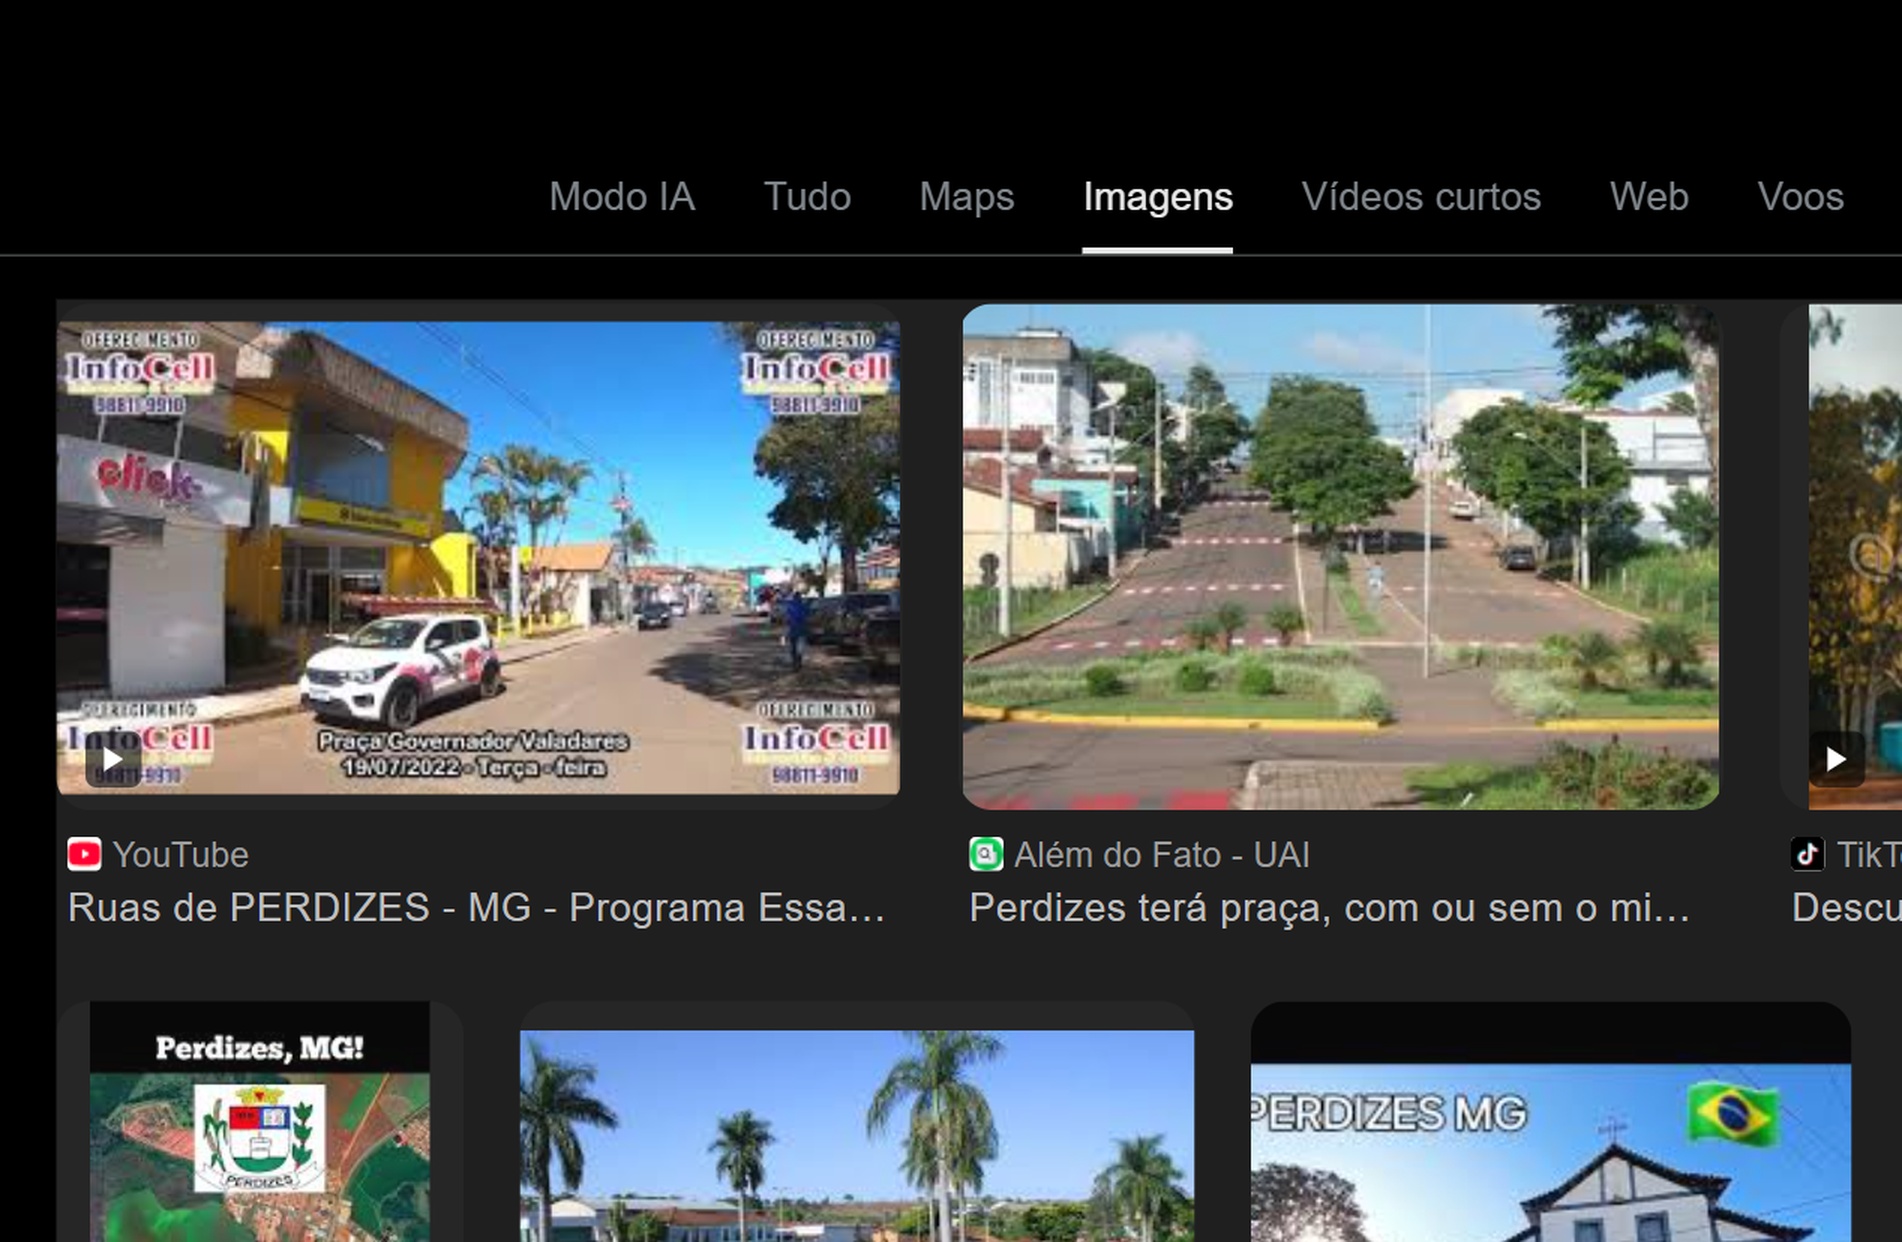
Task: Switch to the Web tab
Action: coord(1648,197)
